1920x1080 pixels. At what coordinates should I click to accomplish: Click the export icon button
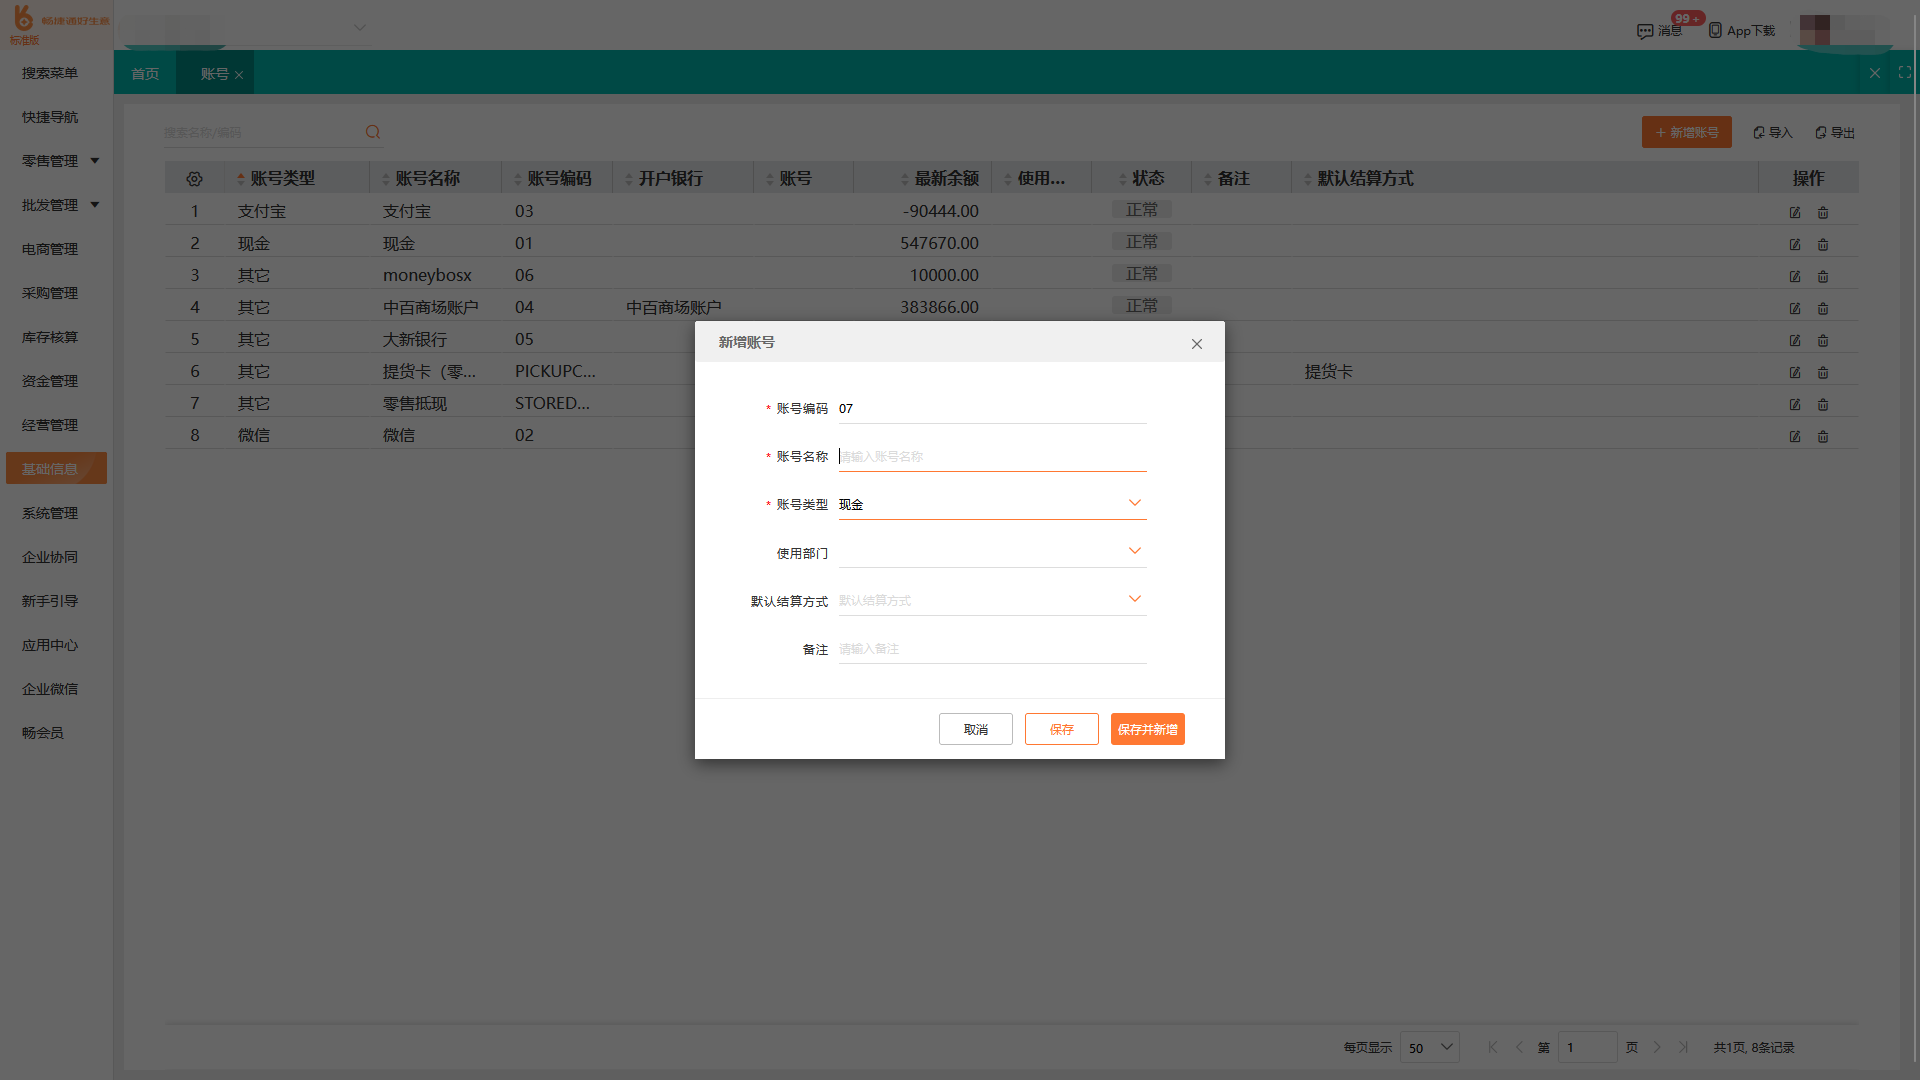click(1837, 132)
